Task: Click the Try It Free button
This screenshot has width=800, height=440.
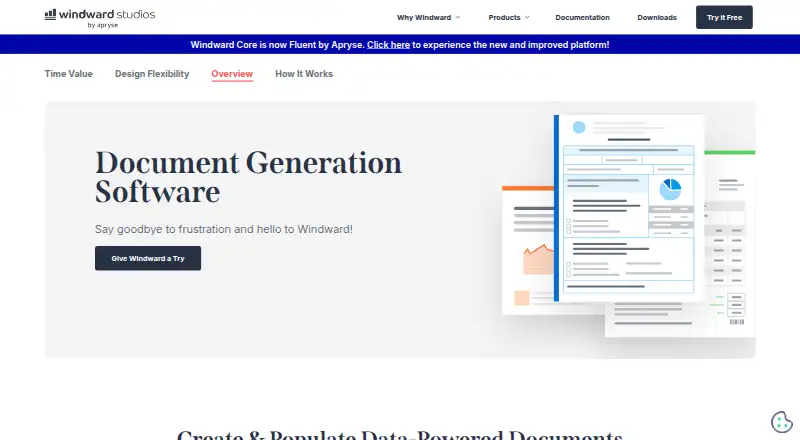Action: (724, 17)
